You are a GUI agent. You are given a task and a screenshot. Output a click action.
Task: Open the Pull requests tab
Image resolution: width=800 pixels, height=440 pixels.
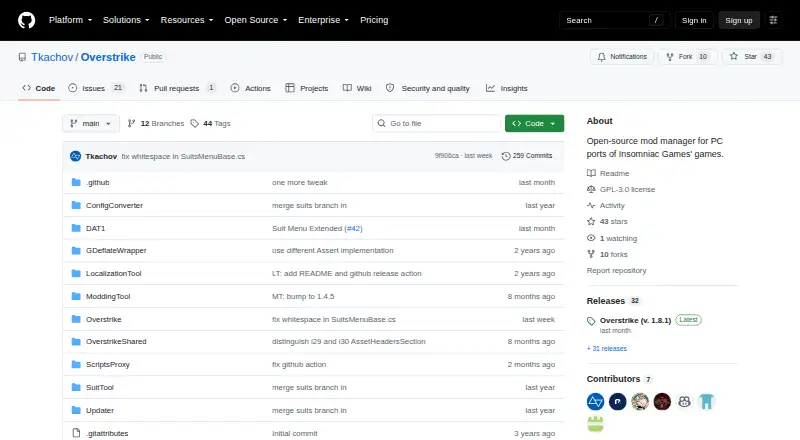(x=178, y=88)
